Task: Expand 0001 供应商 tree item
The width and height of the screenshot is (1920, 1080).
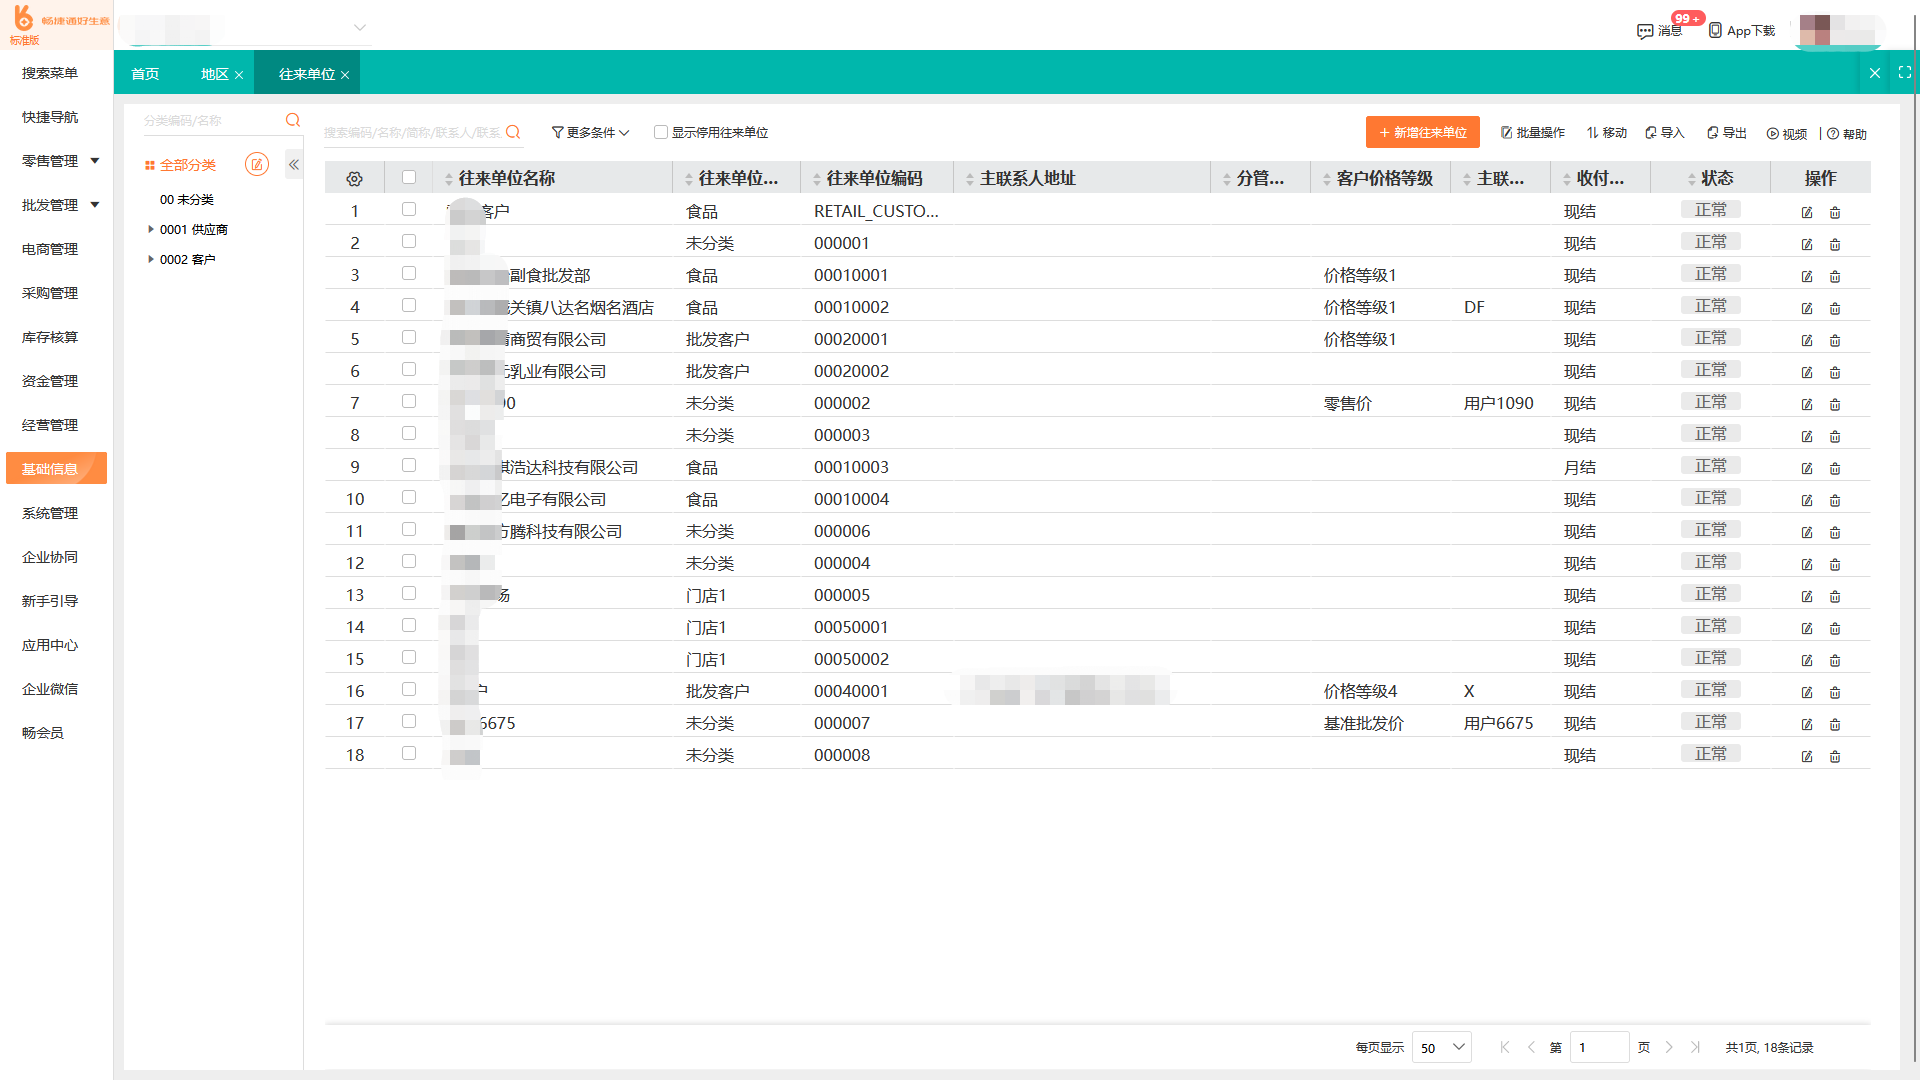Action: click(x=150, y=228)
